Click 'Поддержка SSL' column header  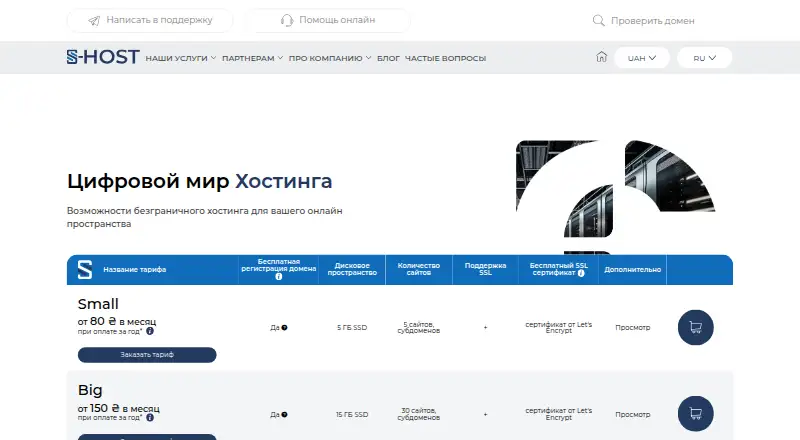coord(486,270)
